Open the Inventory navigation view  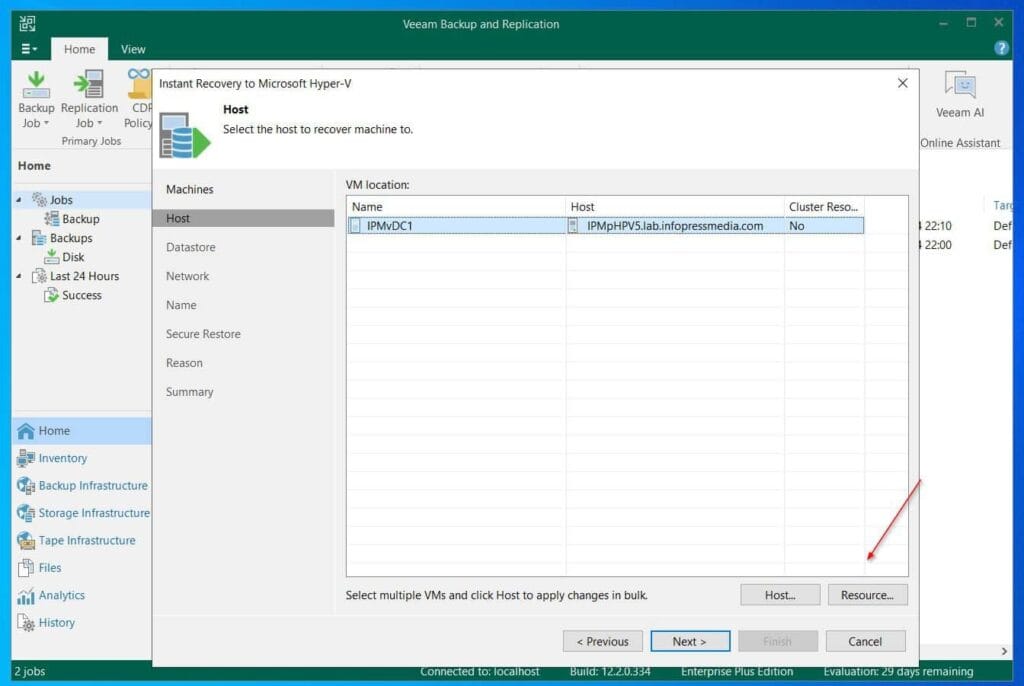(x=82, y=458)
